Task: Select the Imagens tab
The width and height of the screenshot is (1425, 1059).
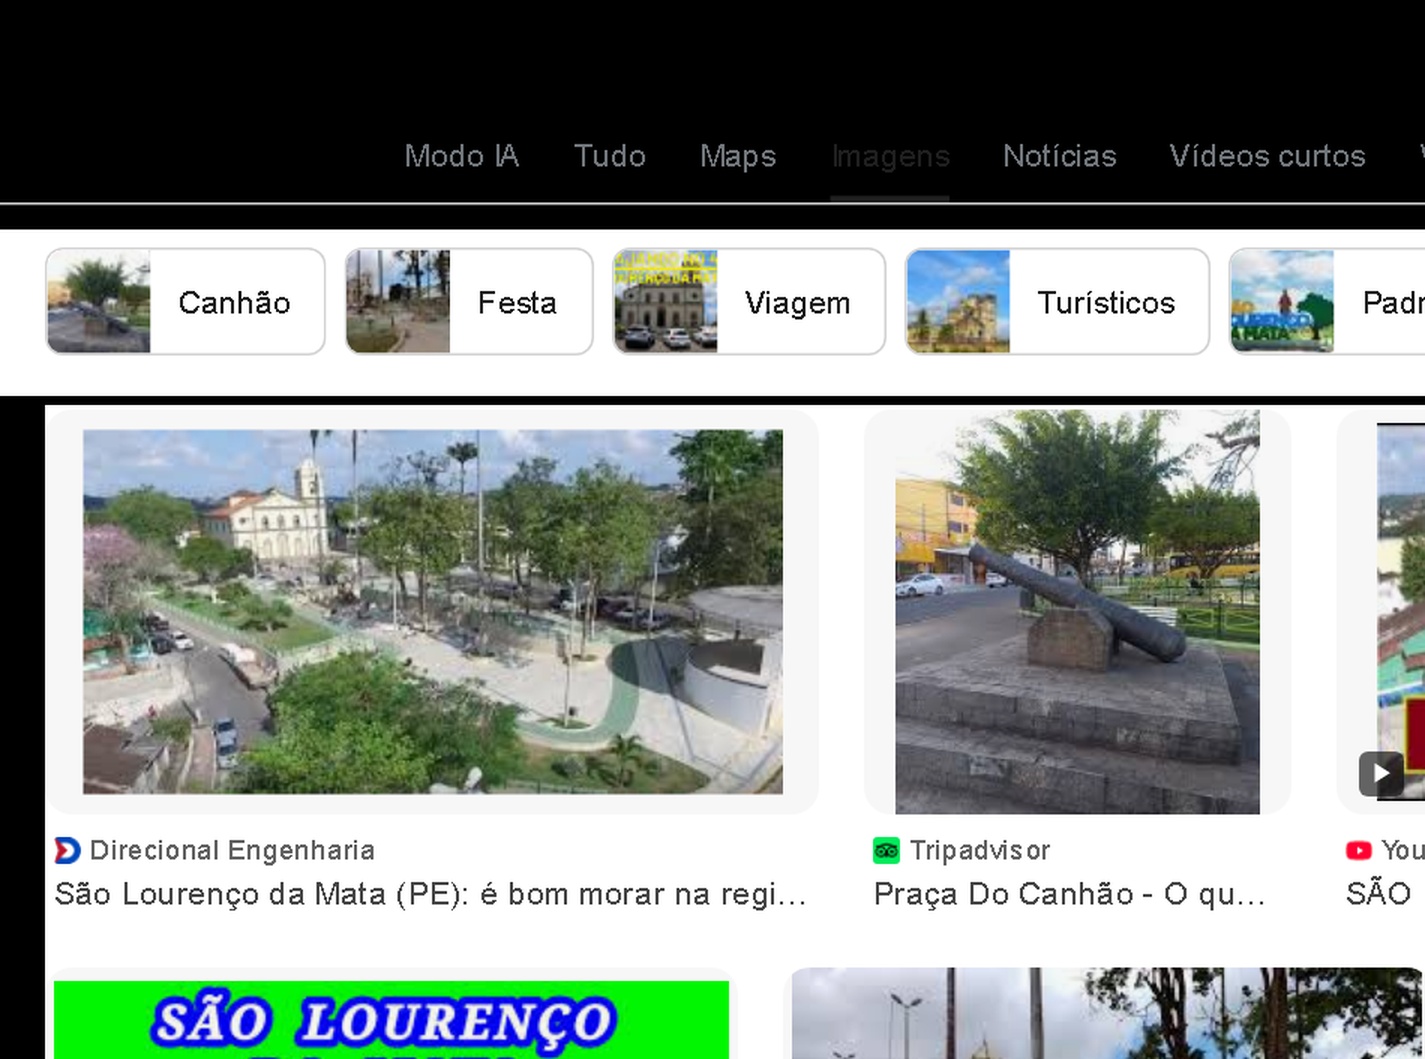Action: tap(890, 156)
